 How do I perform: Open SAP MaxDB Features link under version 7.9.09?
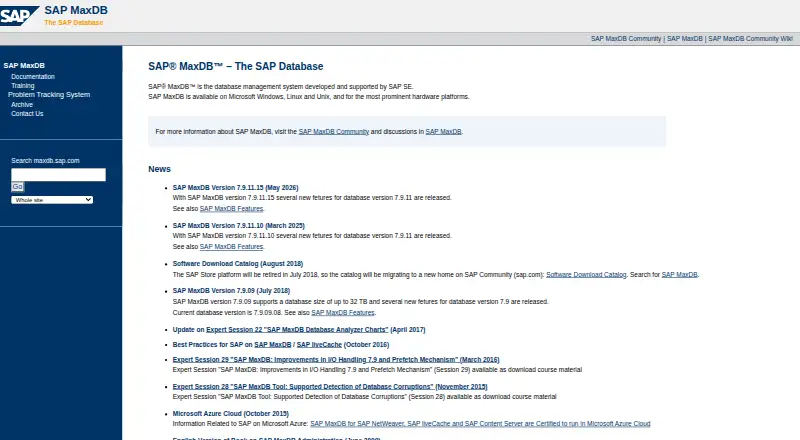click(x=343, y=312)
